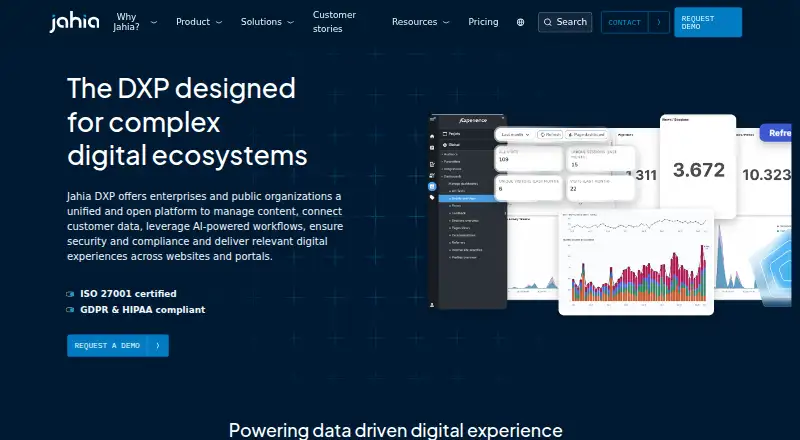Expand the Resources menu chevron
Screen dimensions: 800x440
(x=446, y=22)
